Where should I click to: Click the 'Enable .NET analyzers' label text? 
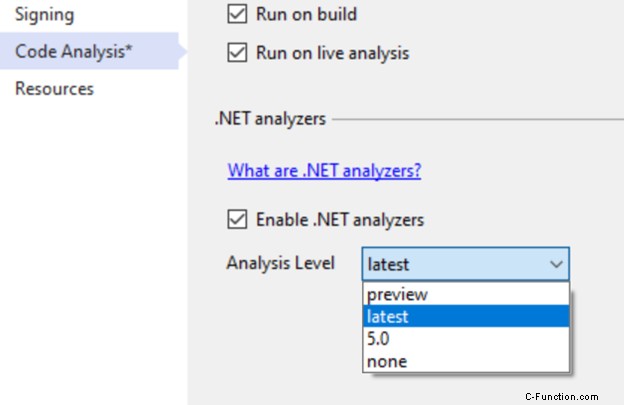point(340,220)
